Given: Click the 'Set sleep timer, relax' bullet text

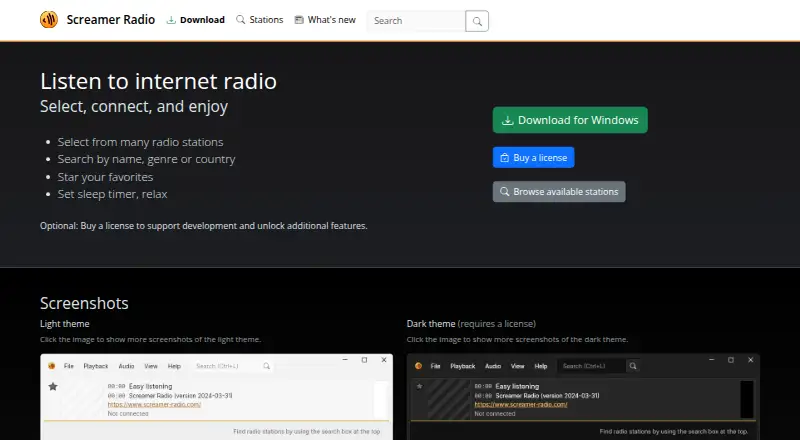Looking at the screenshot, I should click(112, 194).
